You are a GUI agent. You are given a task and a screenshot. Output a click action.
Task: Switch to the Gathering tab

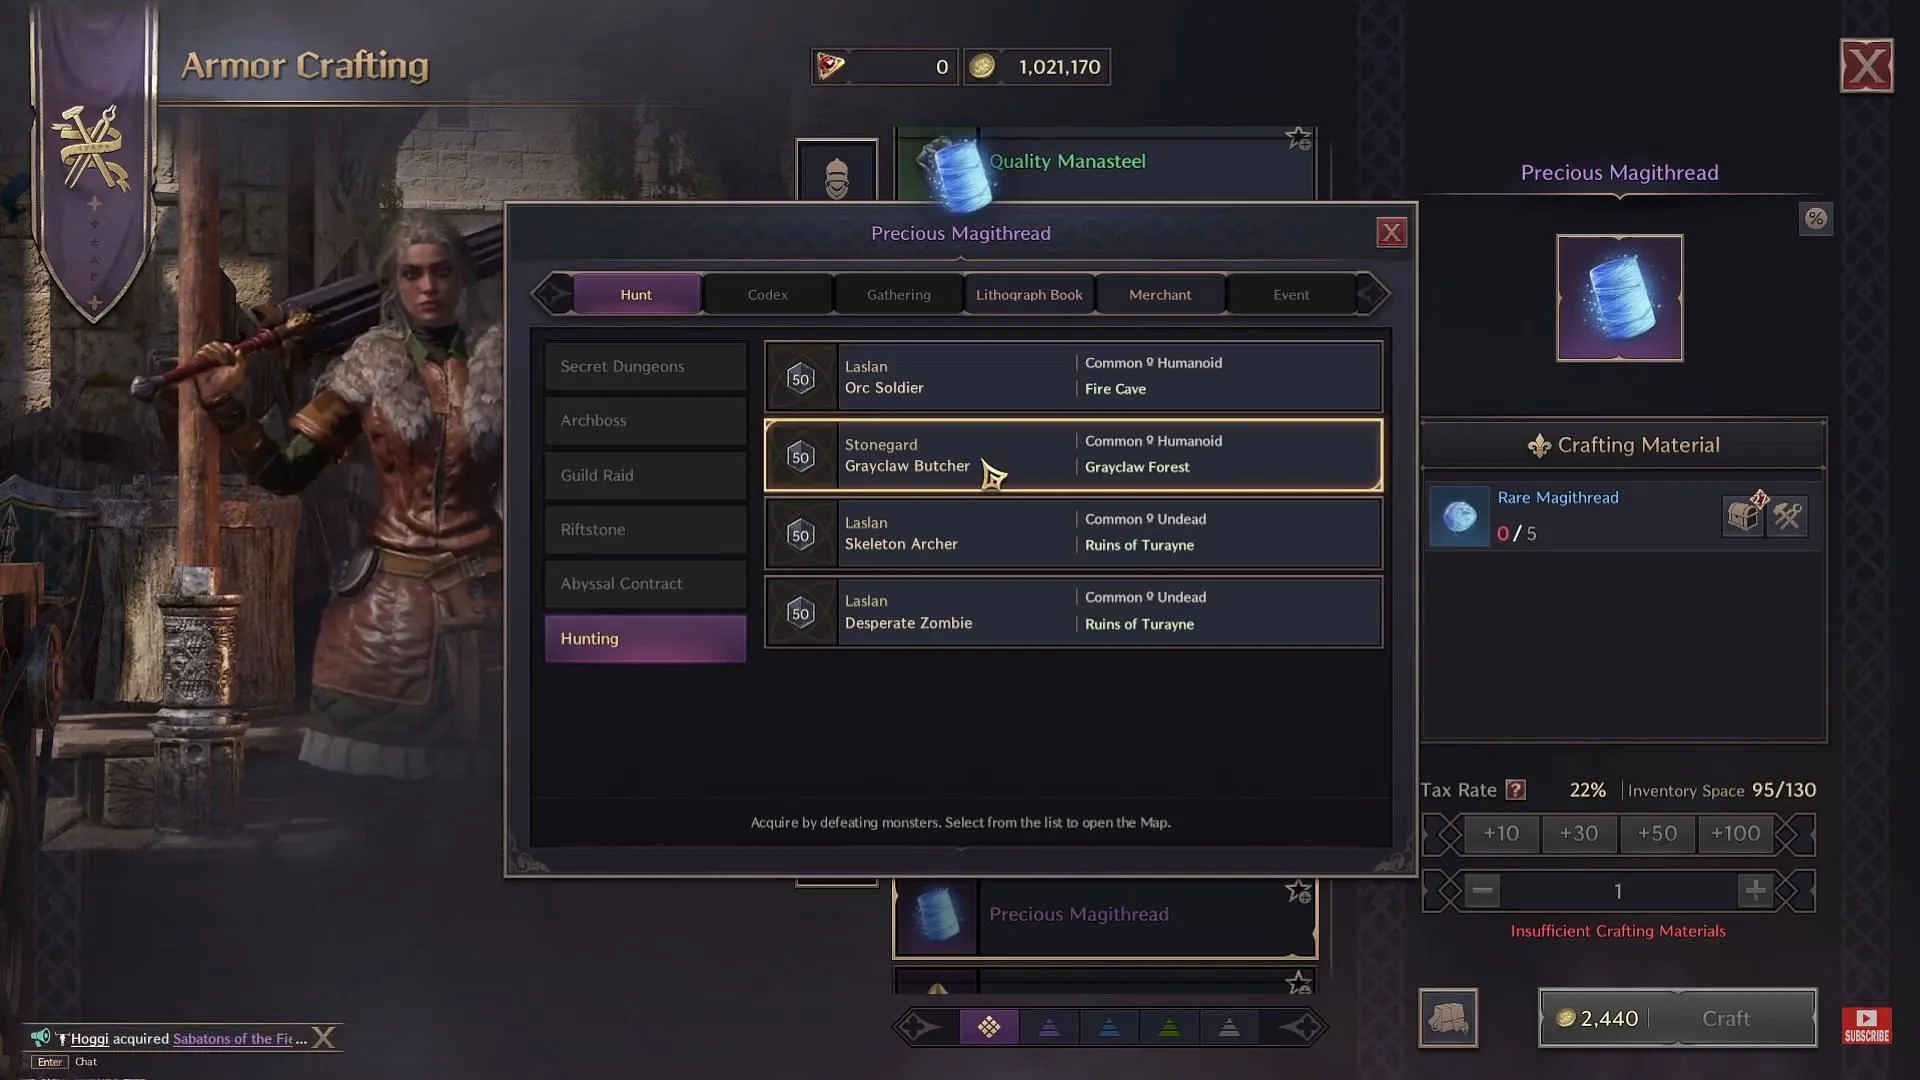pyautogui.click(x=898, y=294)
